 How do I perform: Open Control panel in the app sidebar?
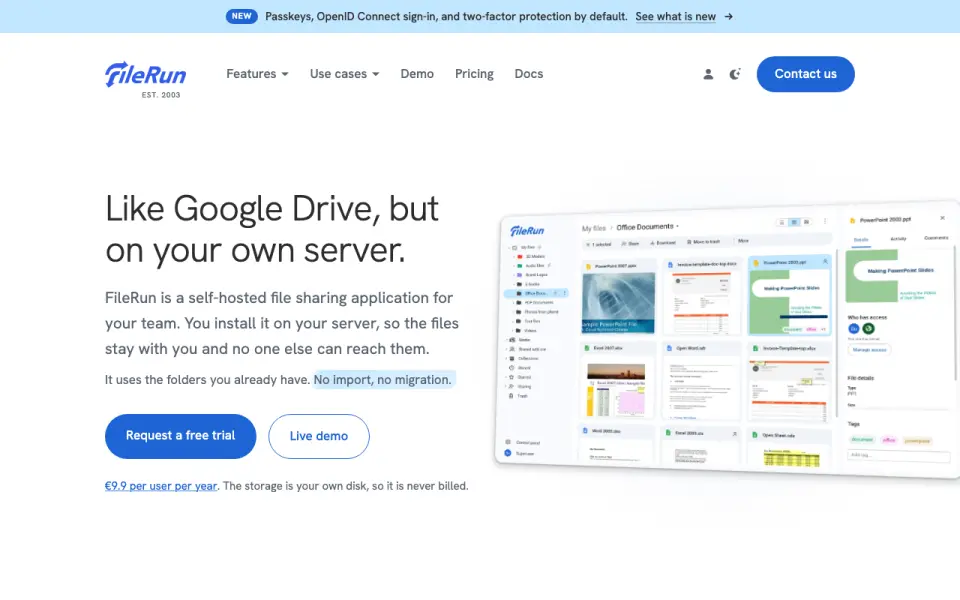click(523, 442)
